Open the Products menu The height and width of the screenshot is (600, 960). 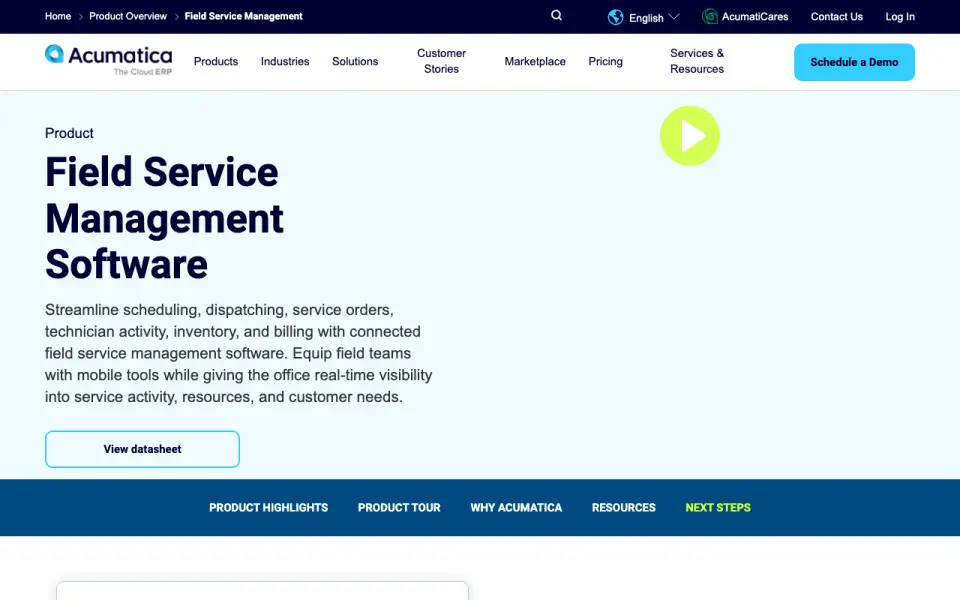click(x=216, y=61)
